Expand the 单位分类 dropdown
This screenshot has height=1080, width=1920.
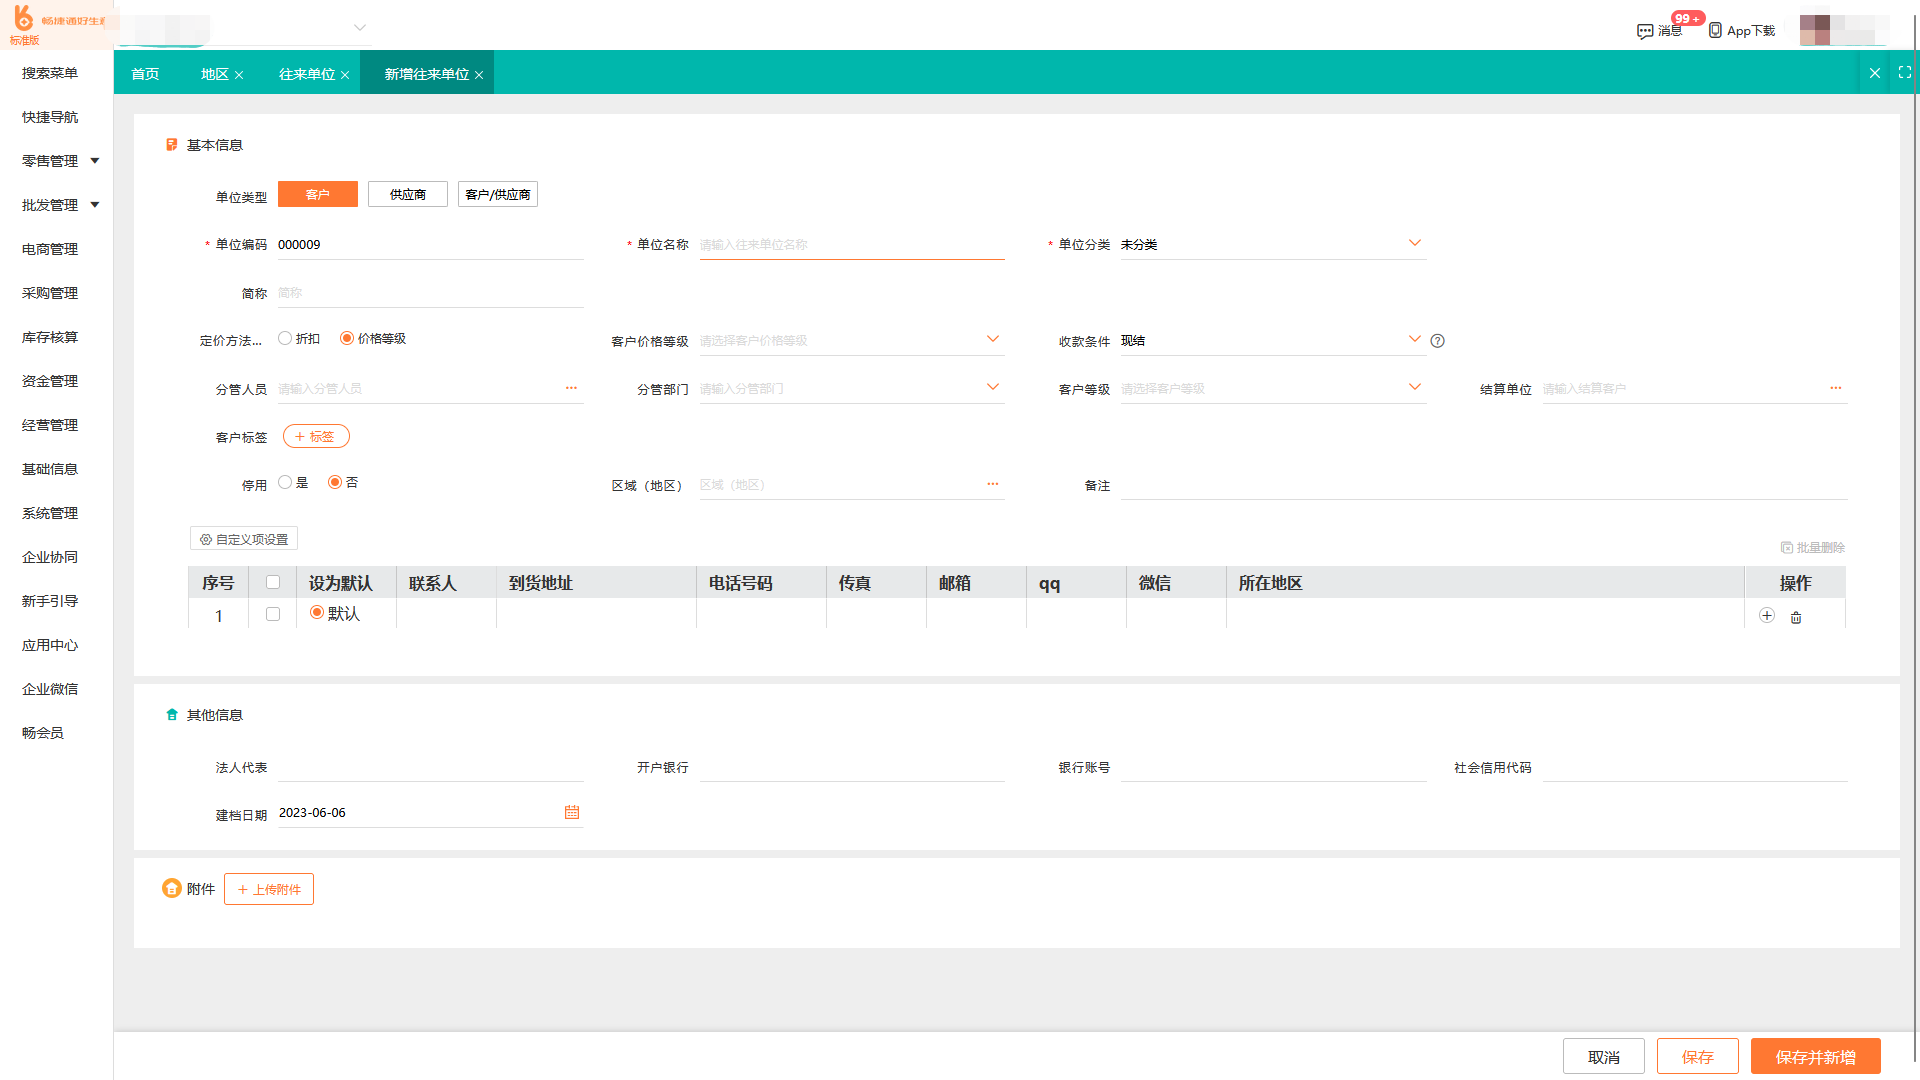[1414, 243]
